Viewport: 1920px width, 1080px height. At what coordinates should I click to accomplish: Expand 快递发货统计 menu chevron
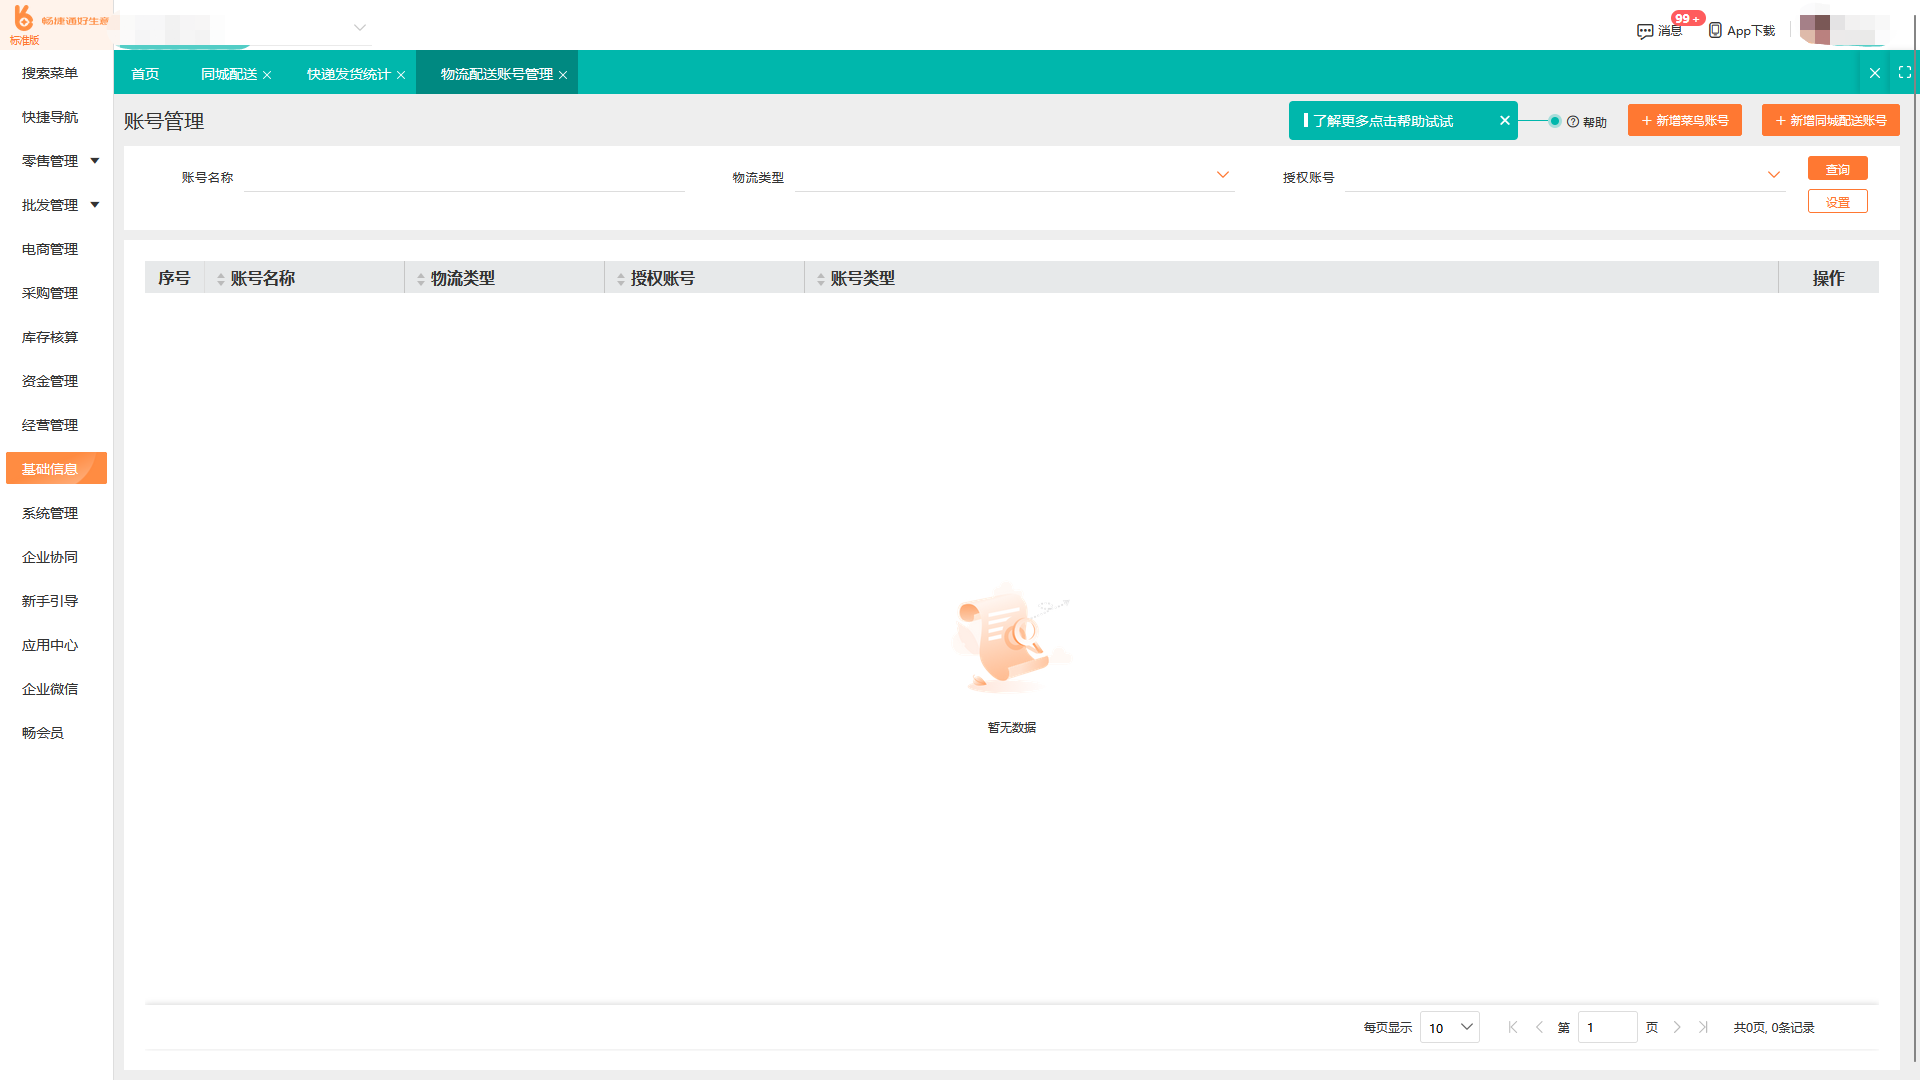click(404, 74)
